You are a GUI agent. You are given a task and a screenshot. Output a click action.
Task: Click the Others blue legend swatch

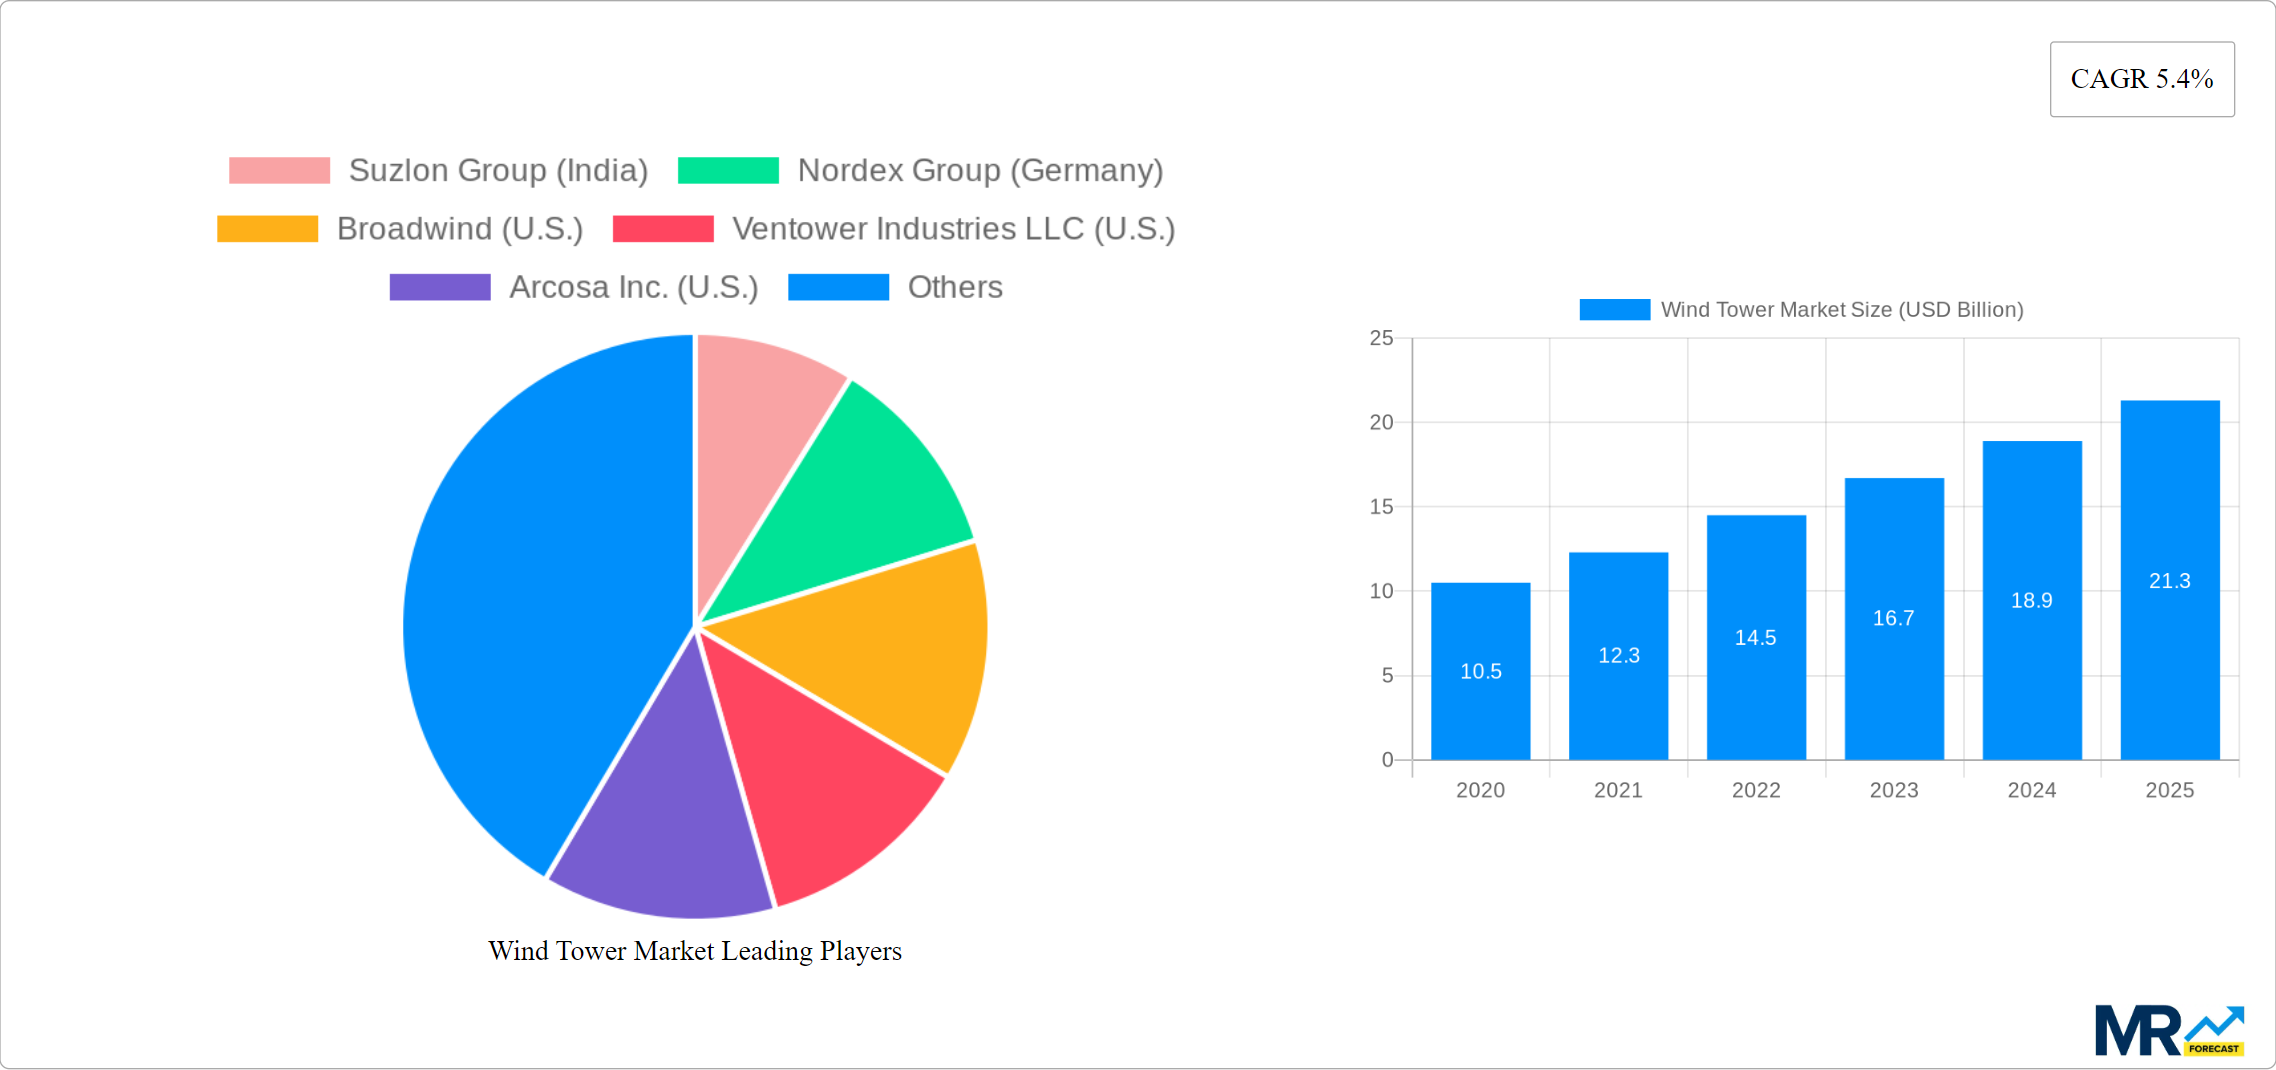[839, 287]
